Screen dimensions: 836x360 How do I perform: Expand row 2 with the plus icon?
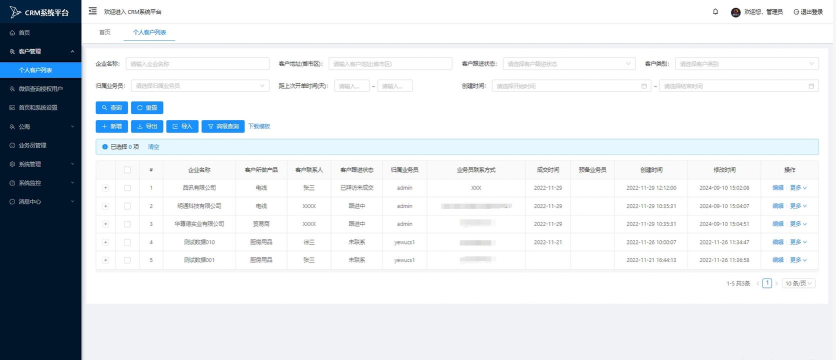105,206
